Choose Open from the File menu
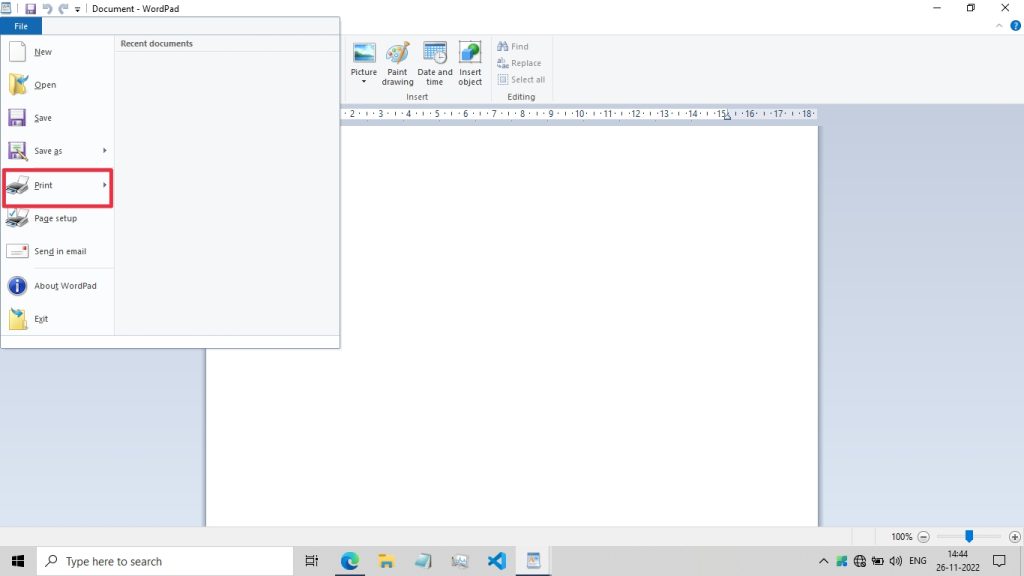 pyautogui.click(x=57, y=85)
